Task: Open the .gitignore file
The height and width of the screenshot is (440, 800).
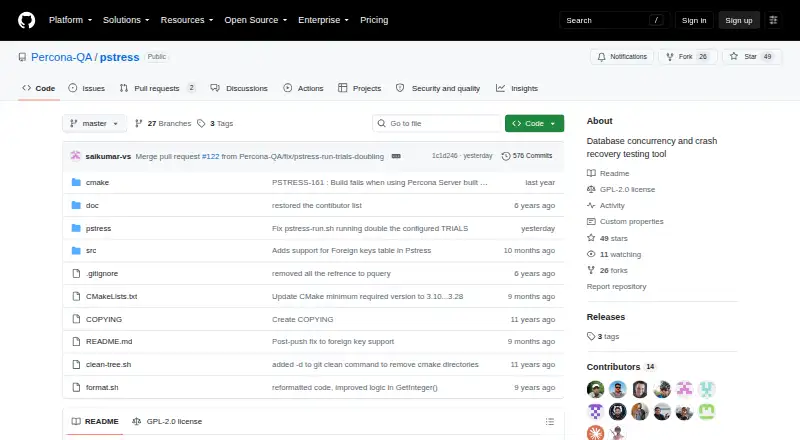Action: pyautogui.click(x=102, y=274)
